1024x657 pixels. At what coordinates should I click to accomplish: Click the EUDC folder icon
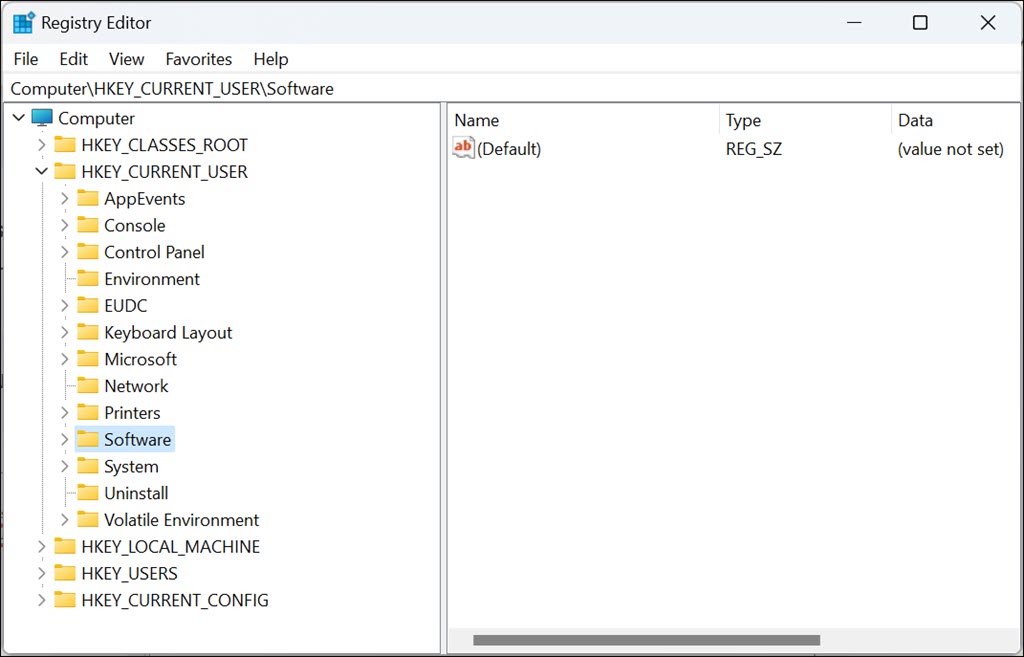(x=88, y=305)
